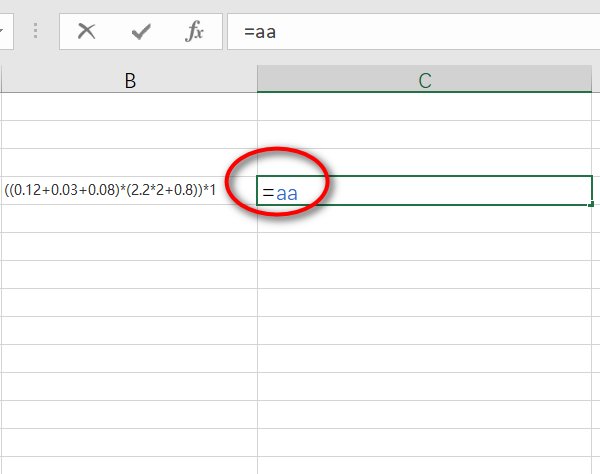Viewport: 600px width, 474px height.
Task: Select the empty C cell below =aa
Action: (425, 218)
